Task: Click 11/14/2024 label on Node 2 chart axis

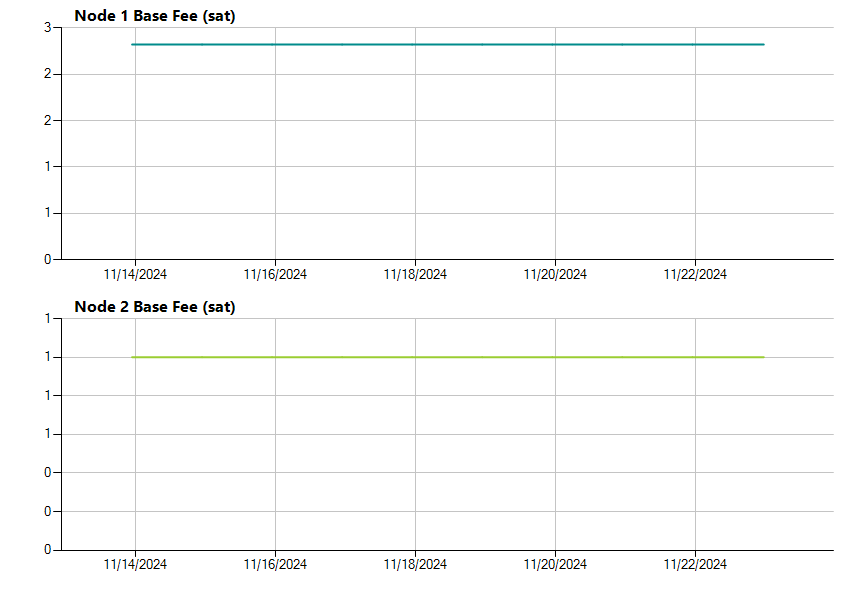Action: (x=135, y=565)
